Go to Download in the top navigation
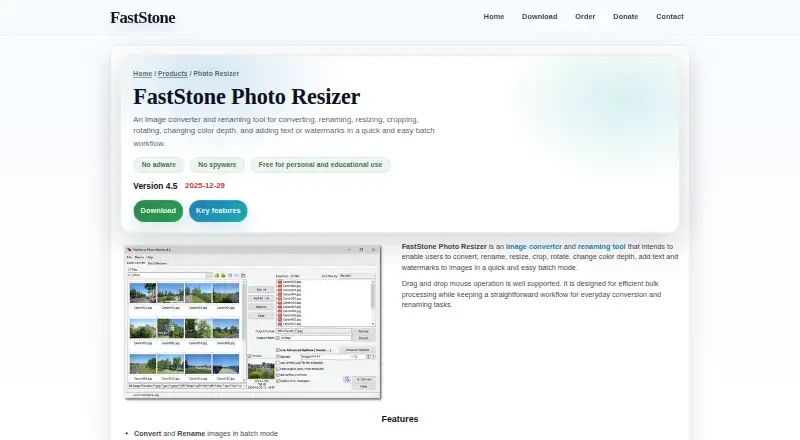Viewport: 800px width, 440px height. [539, 17]
